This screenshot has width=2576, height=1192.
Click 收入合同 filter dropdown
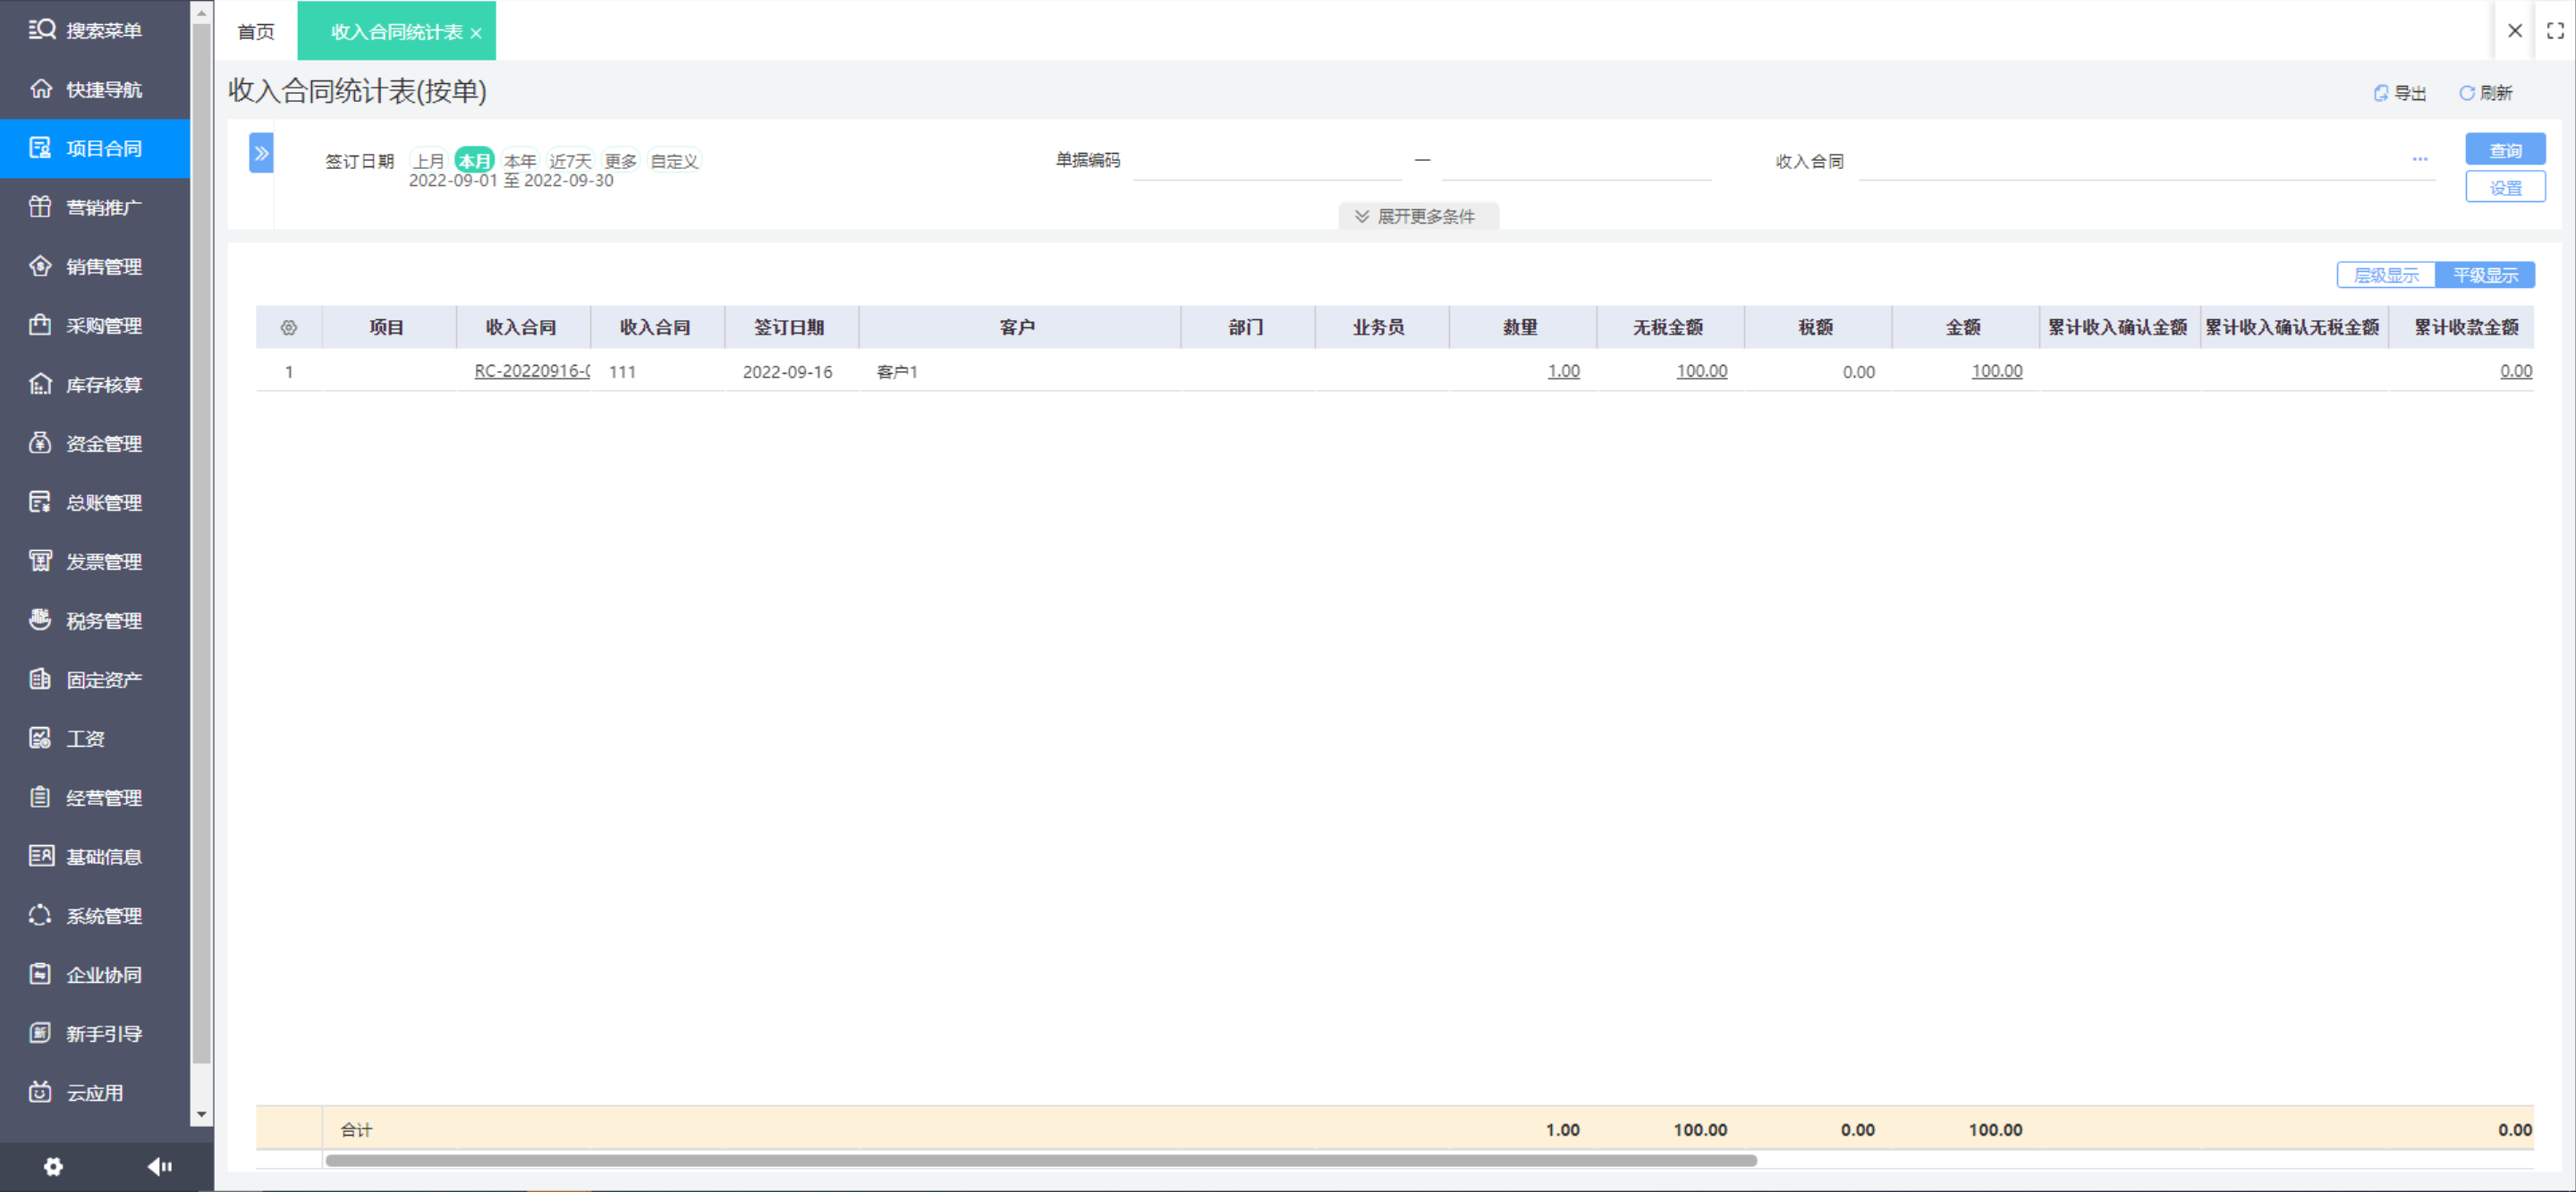(x=2417, y=159)
